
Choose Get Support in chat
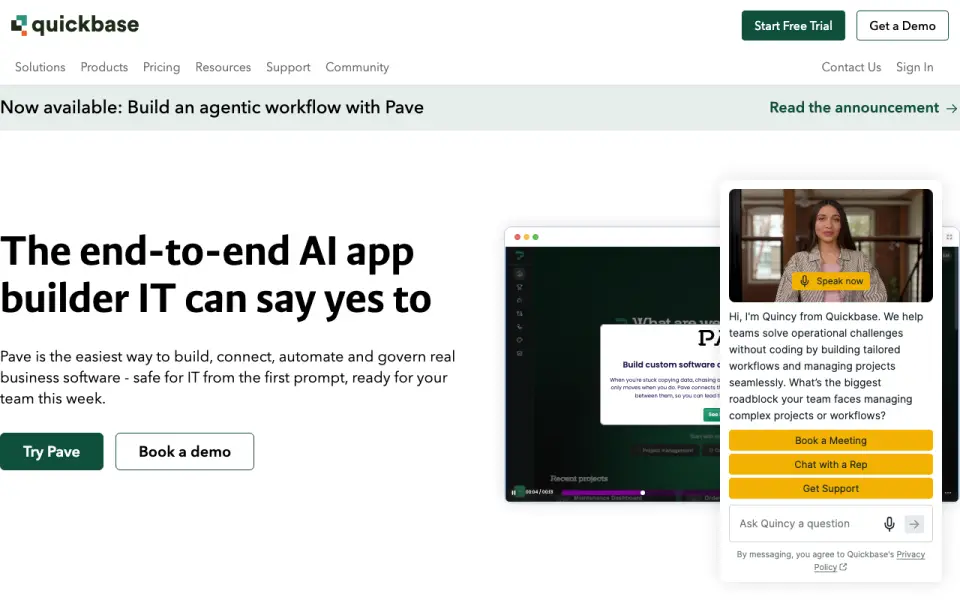tap(831, 488)
